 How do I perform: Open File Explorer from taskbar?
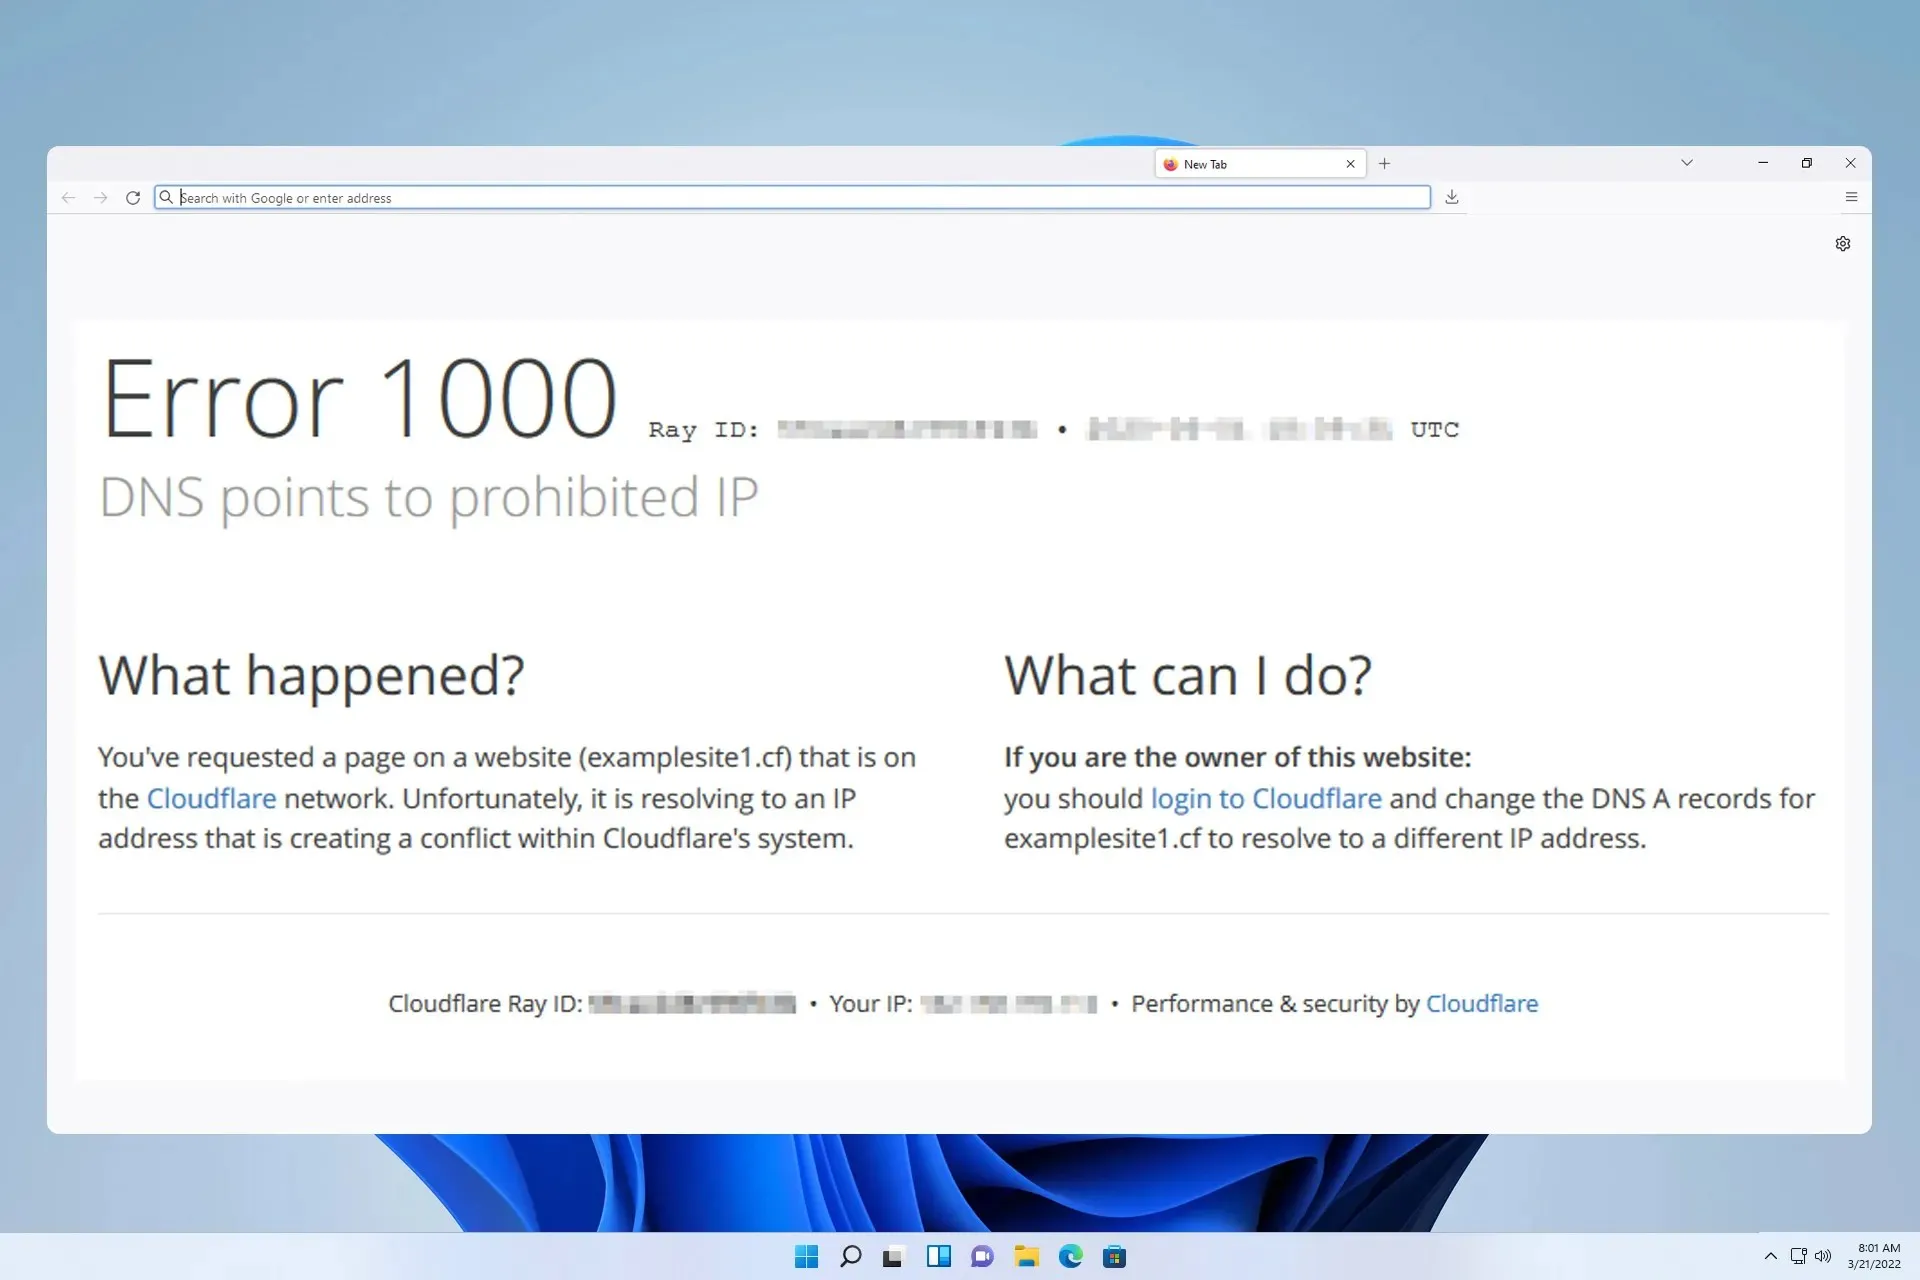1026,1257
